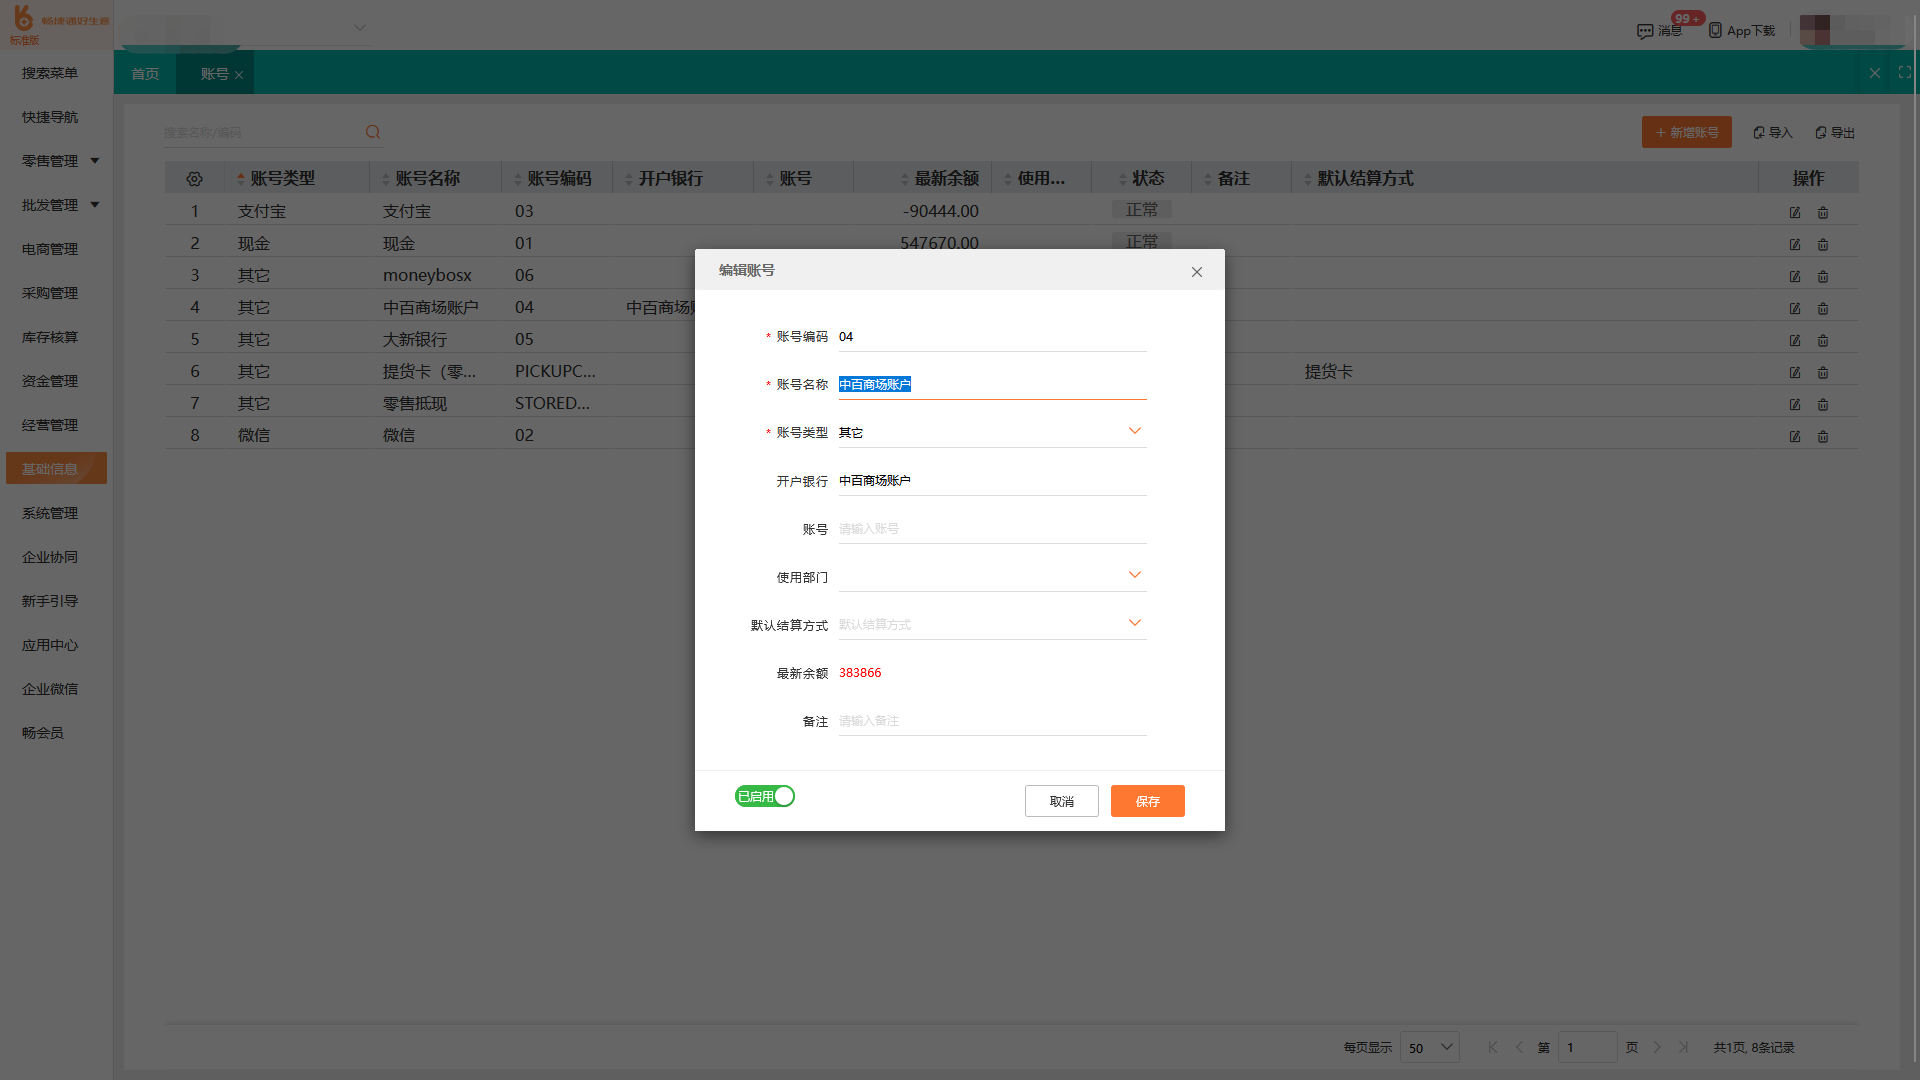The height and width of the screenshot is (1080, 1920).
Task: Click the export 导出 icon button
Action: click(1837, 131)
